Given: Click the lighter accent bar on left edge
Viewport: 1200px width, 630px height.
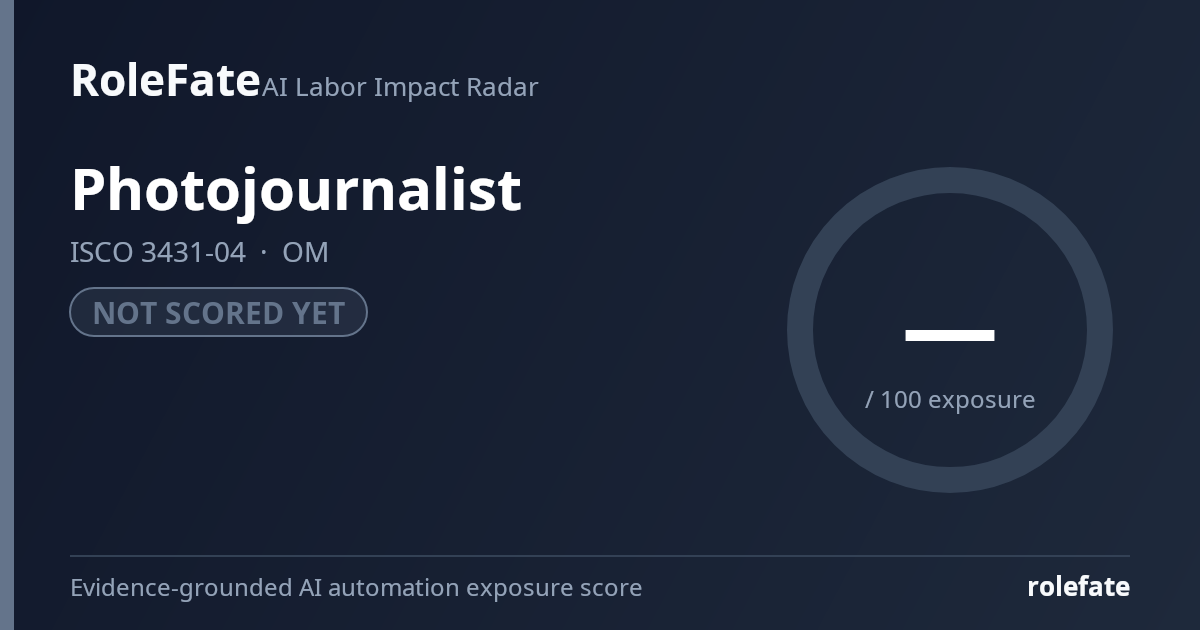Looking at the screenshot, I should (7, 315).
